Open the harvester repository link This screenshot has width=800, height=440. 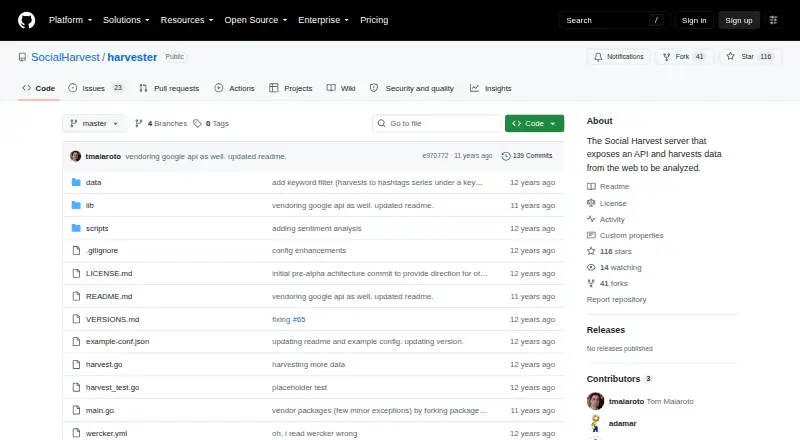click(132, 57)
